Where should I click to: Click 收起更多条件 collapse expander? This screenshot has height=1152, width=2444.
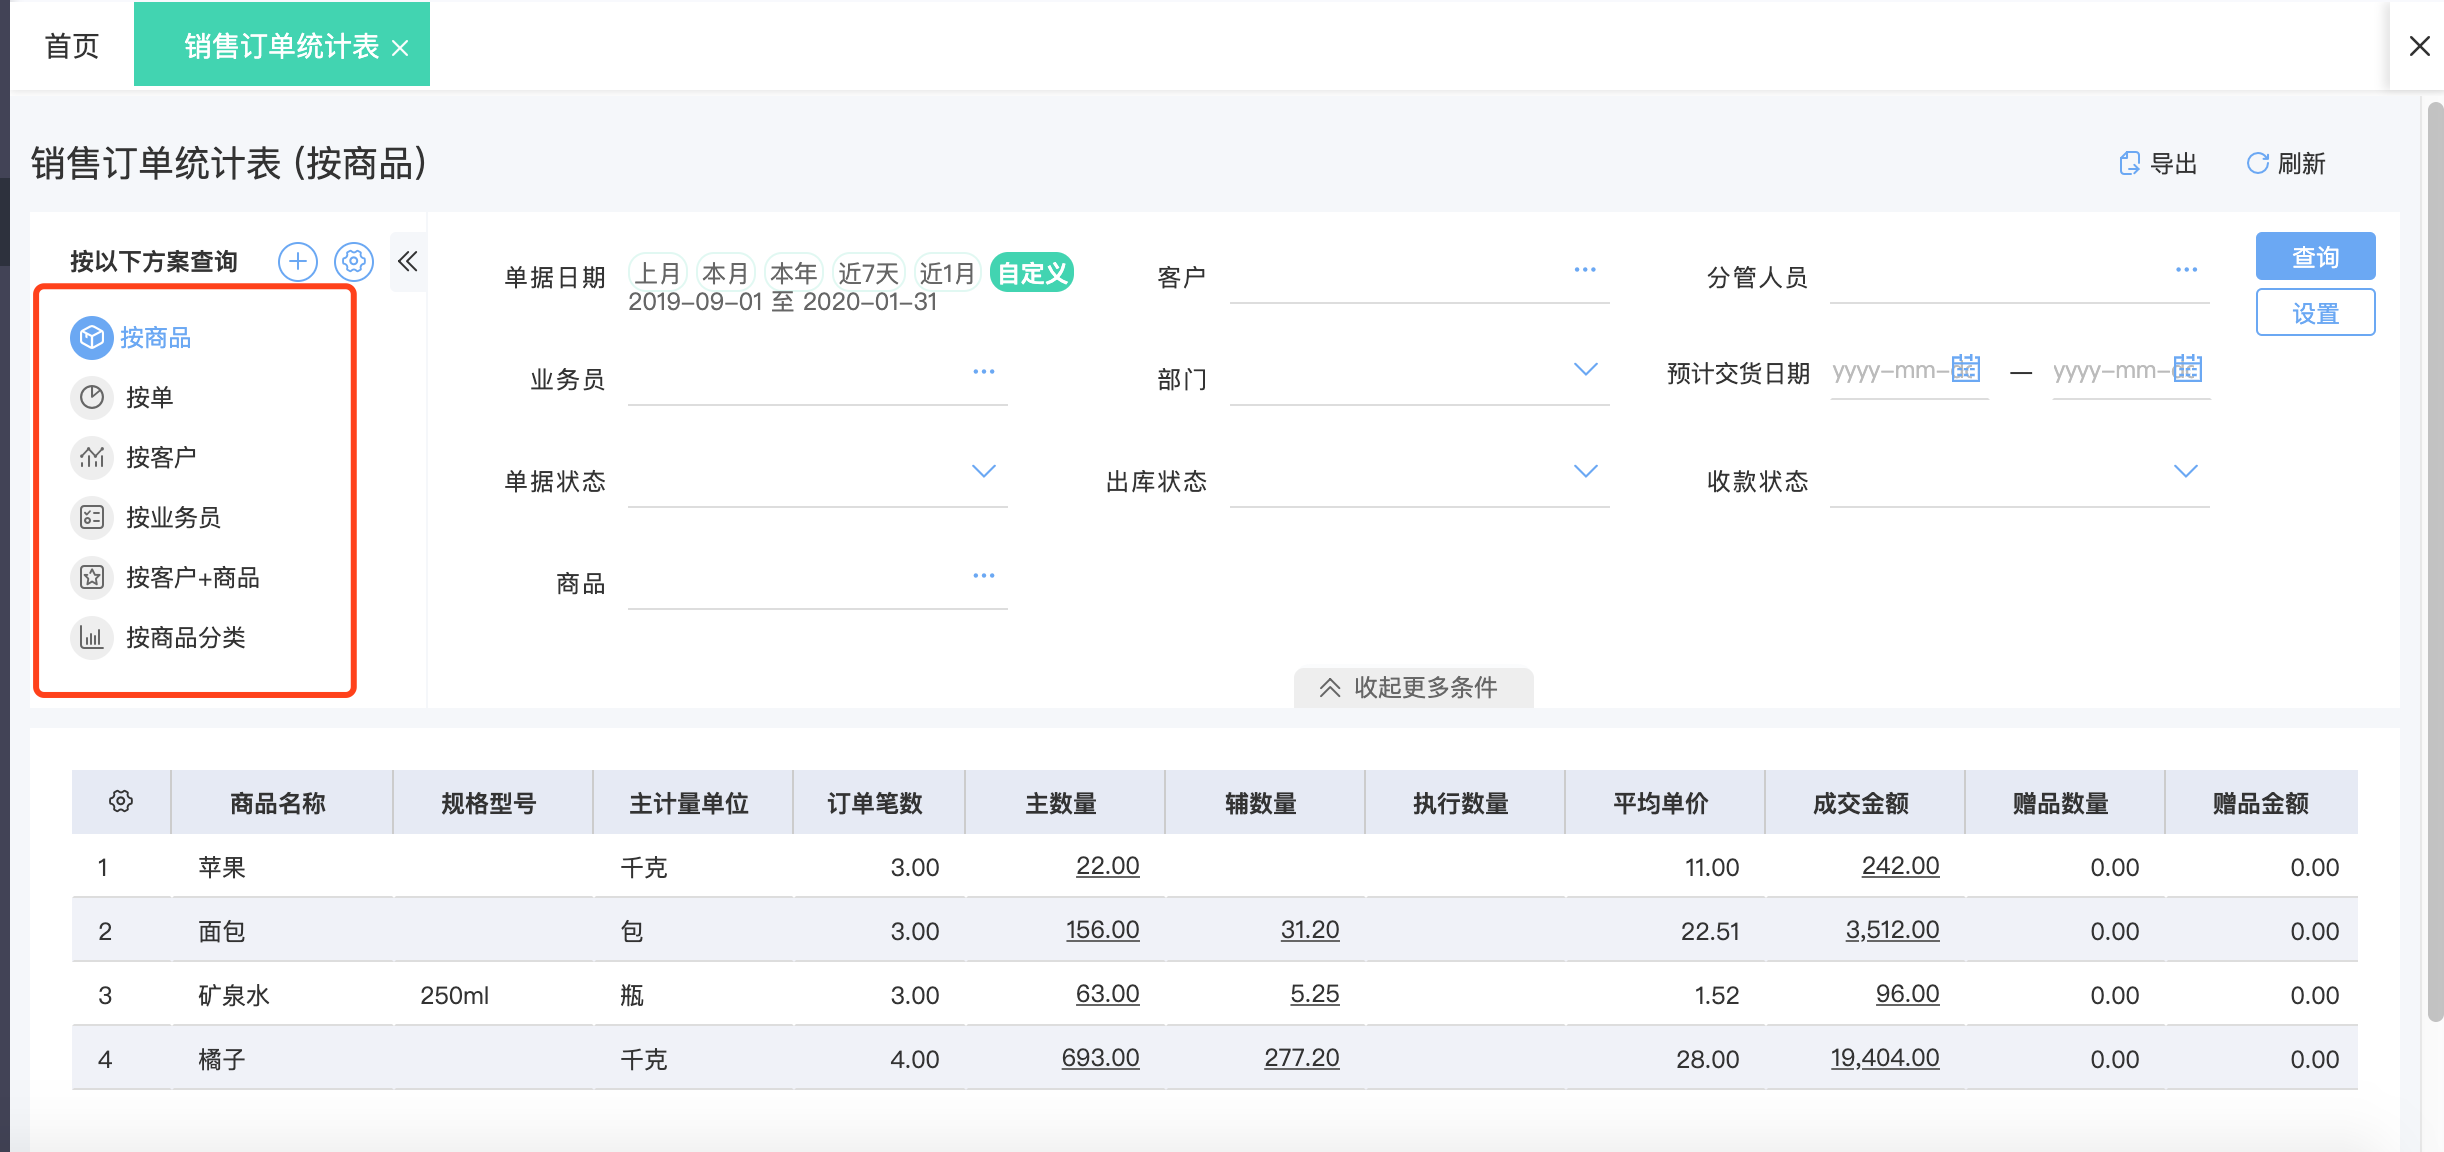click(1411, 686)
